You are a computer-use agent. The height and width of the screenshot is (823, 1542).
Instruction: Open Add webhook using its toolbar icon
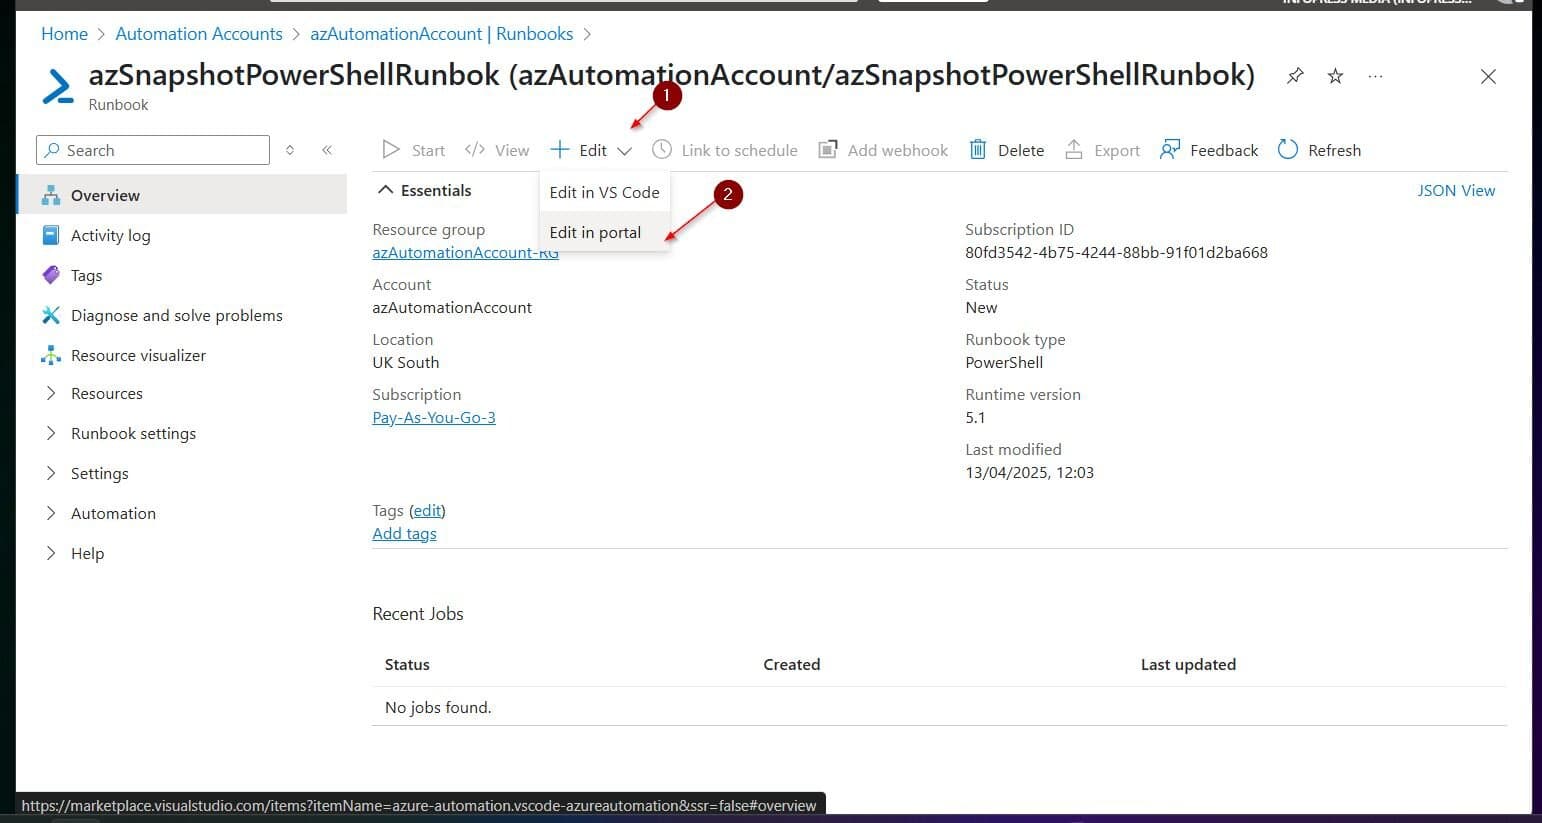coord(828,149)
